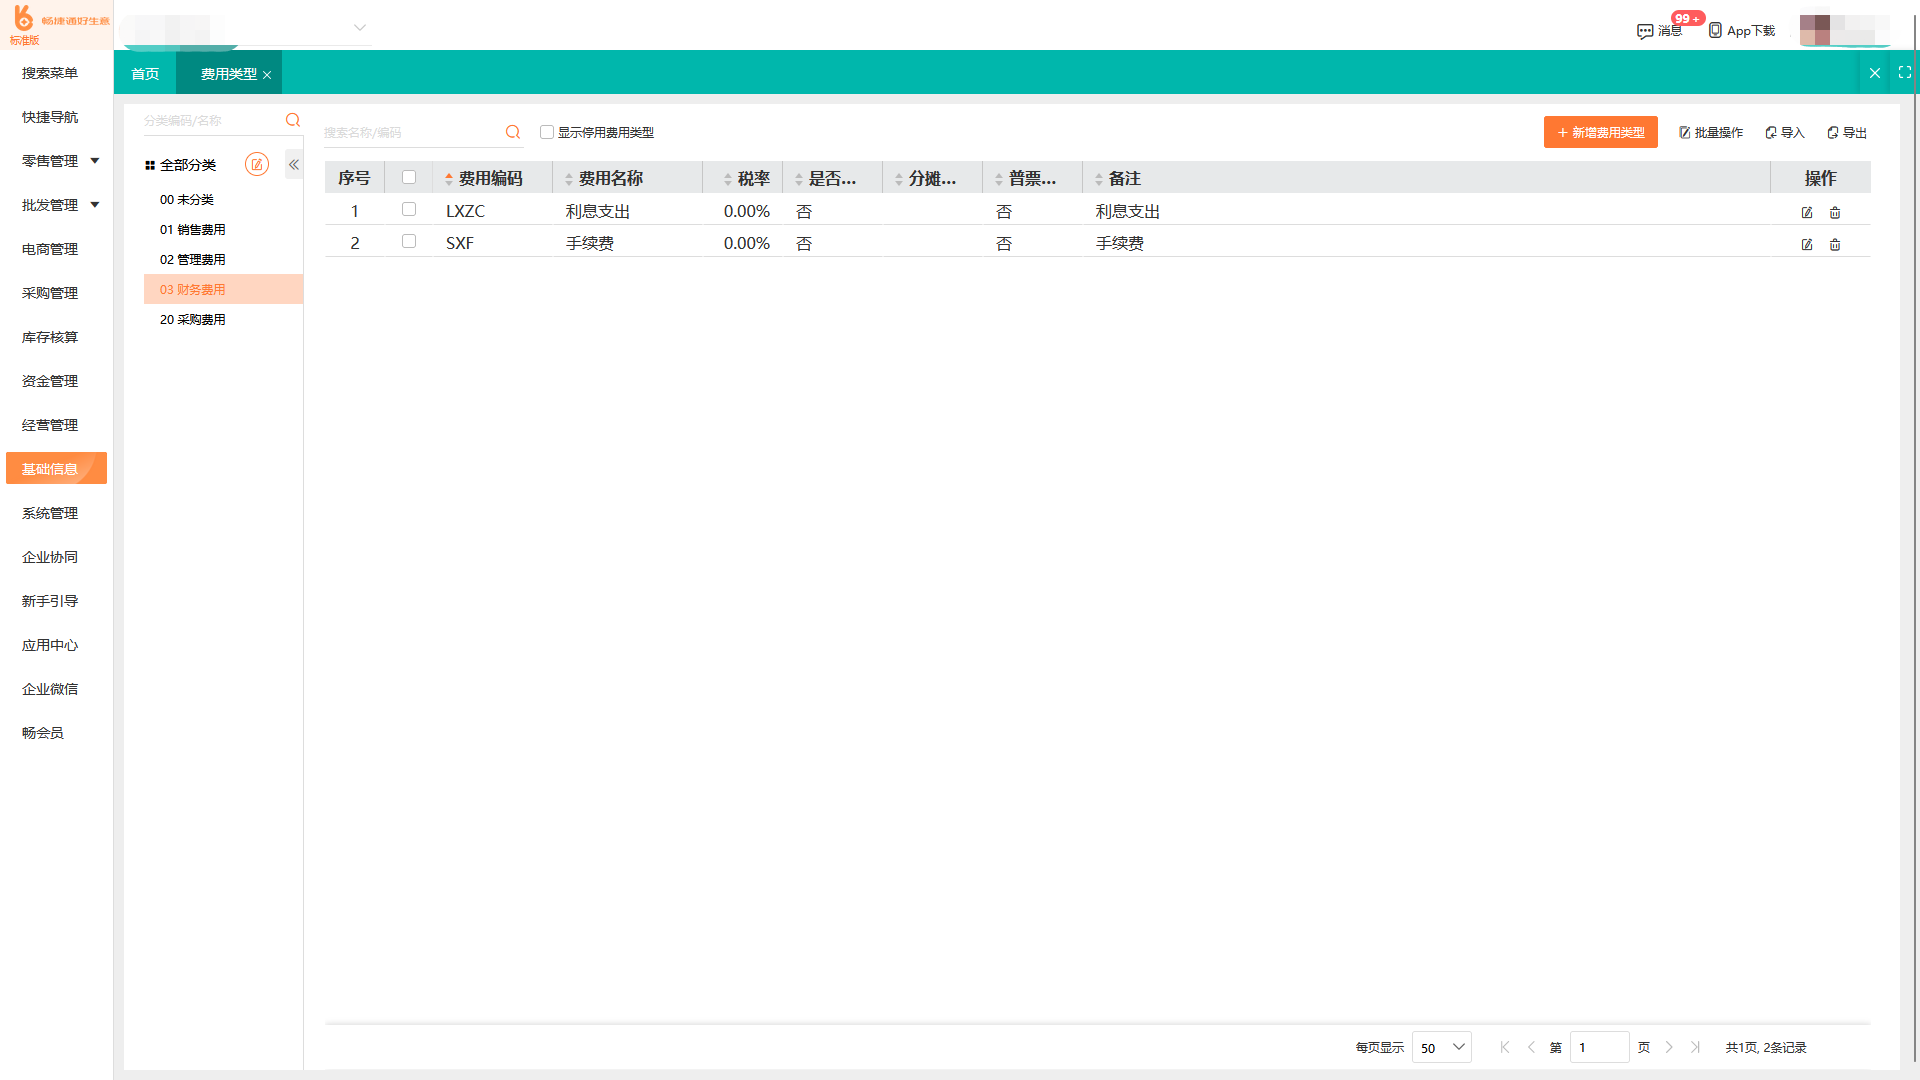Screen dimensions: 1920x1080
Task: Expand the 全部分类 tree node
Action: pyautogui.click(x=148, y=164)
